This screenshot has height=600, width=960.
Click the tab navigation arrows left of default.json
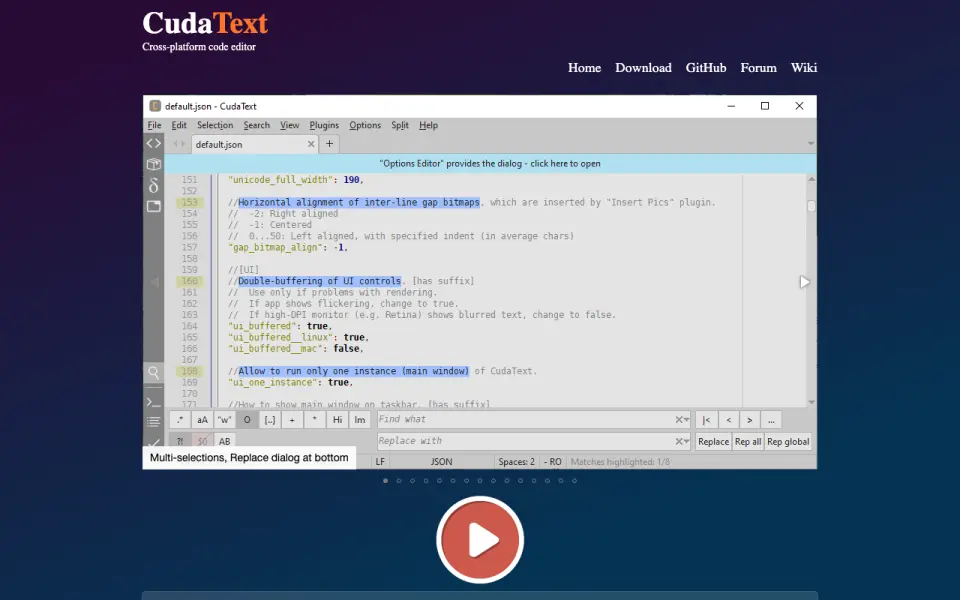pyautogui.click(x=179, y=144)
